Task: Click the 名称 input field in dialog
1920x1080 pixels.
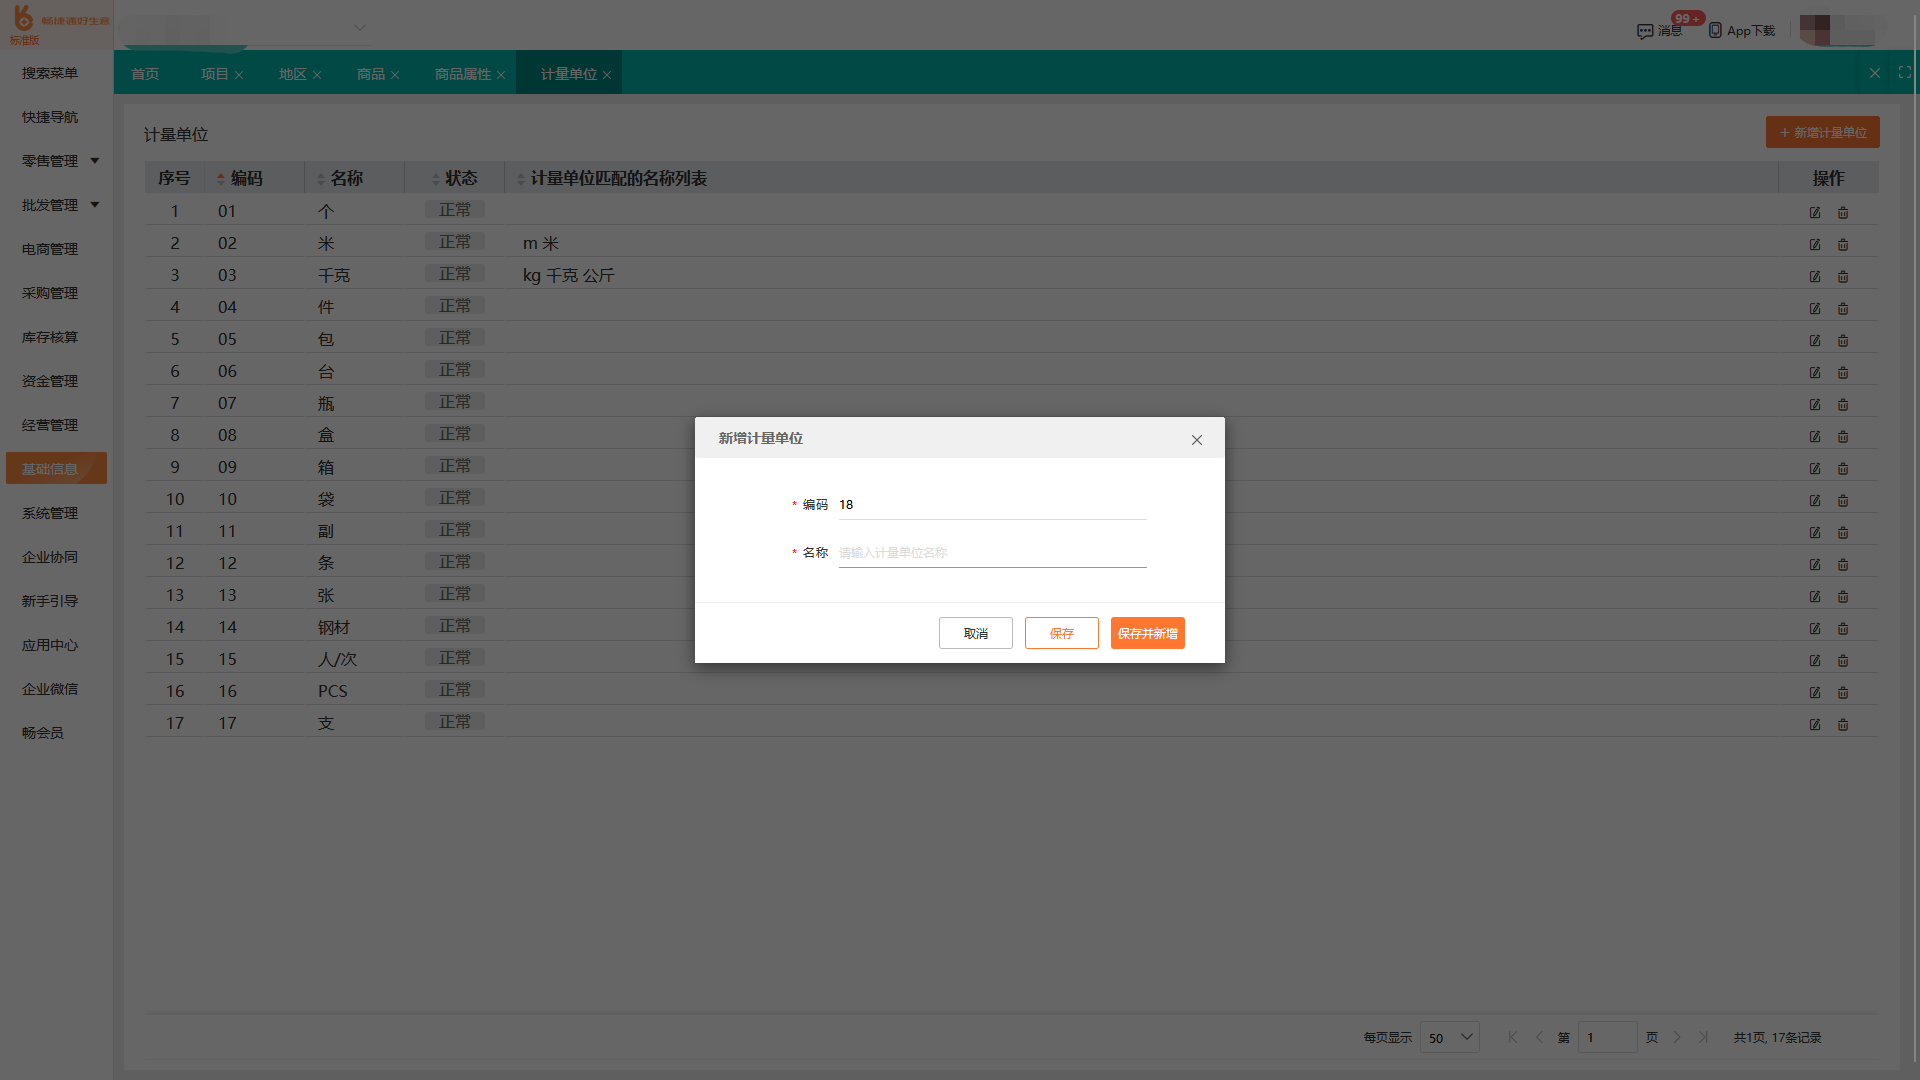Action: [992, 551]
